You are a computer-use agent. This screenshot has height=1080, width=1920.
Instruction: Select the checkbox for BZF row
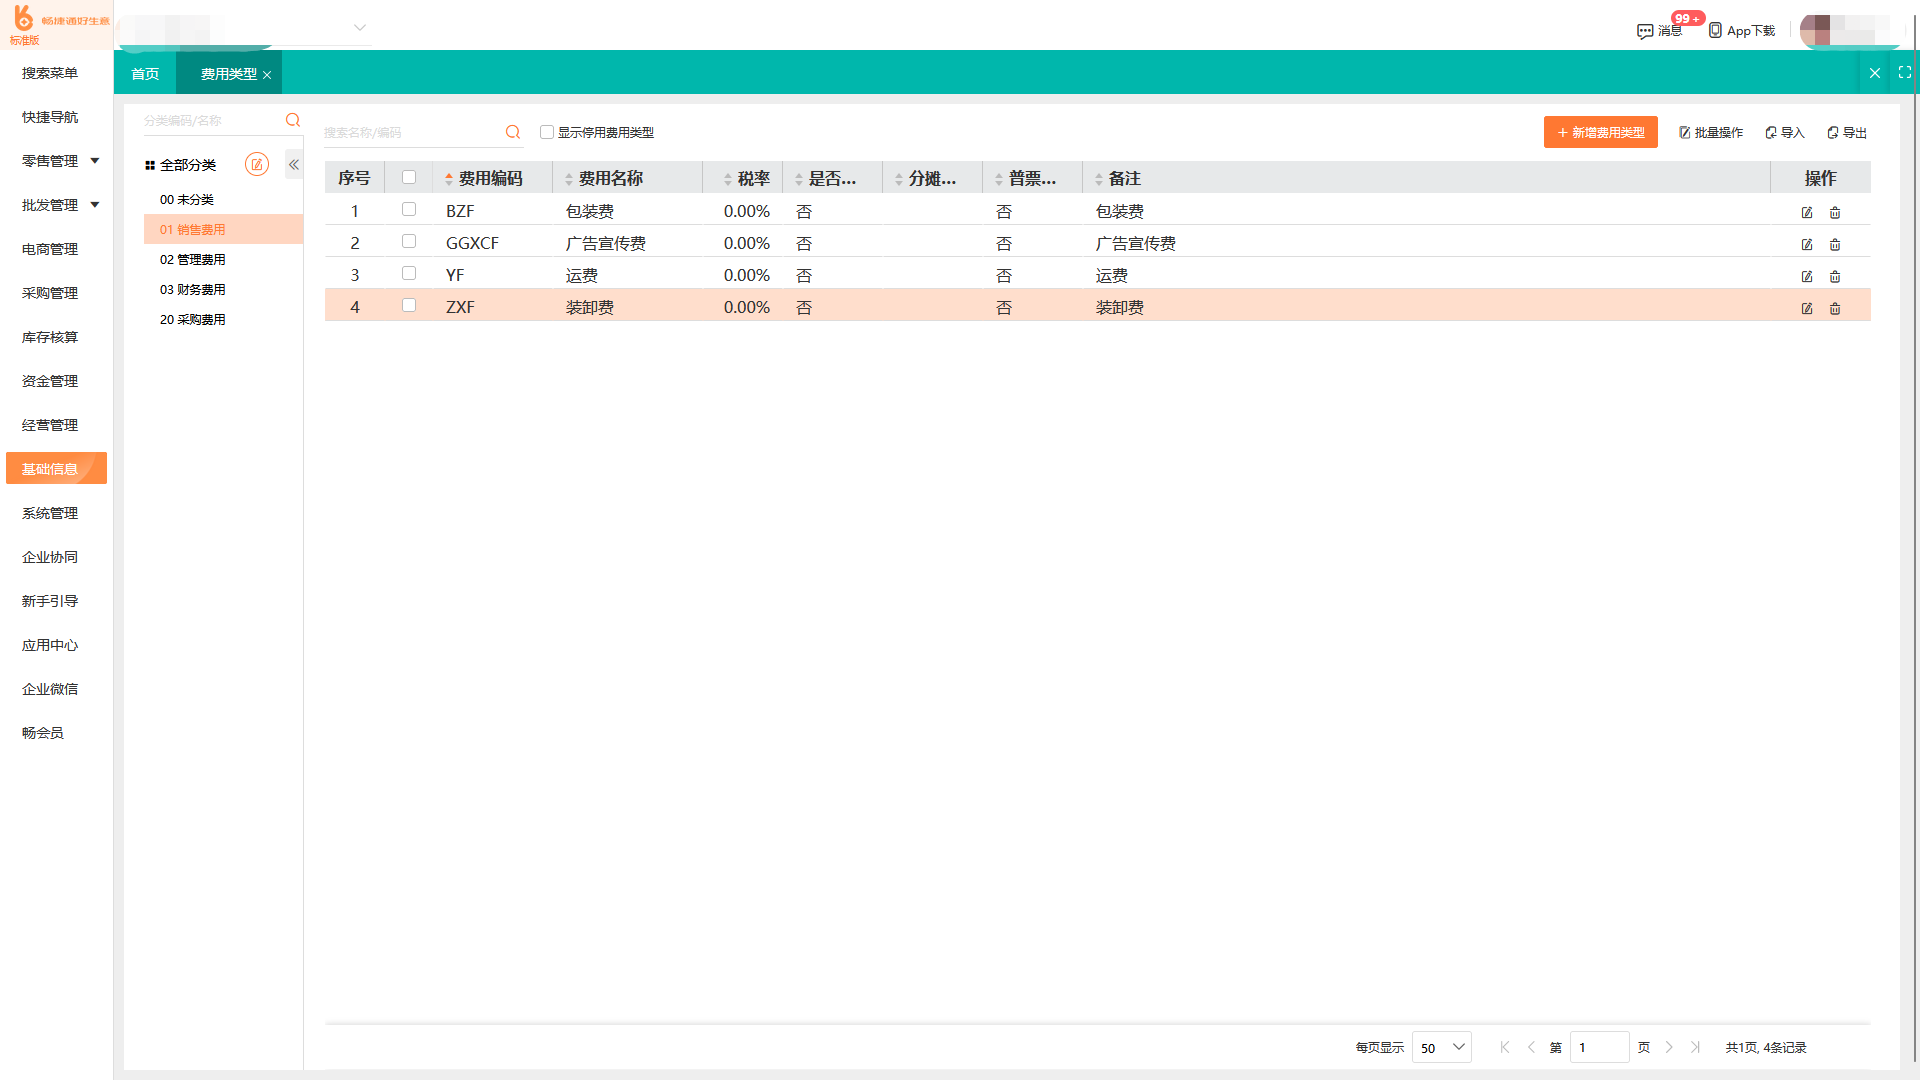click(409, 211)
